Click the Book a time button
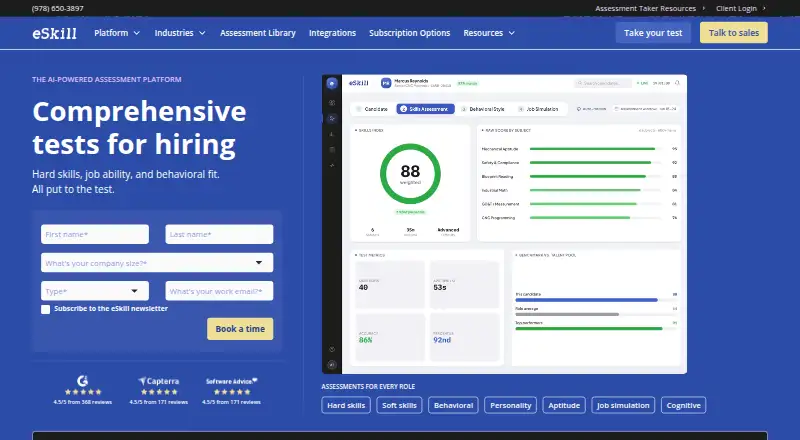Image resolution: width=800 pixels, height=440 pixels. click(240, 329)
